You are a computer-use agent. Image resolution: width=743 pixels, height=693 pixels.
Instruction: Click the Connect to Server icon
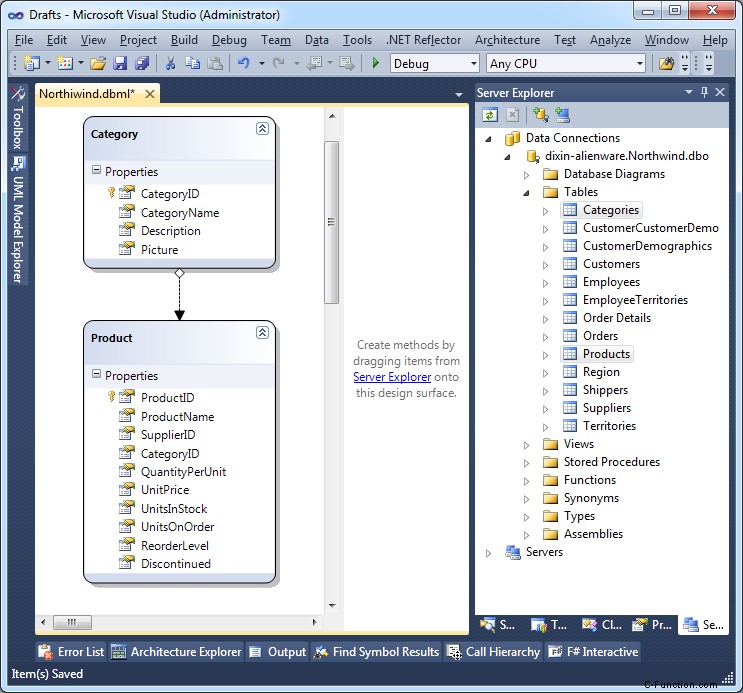pyautogui.click(x=562, y=115)
